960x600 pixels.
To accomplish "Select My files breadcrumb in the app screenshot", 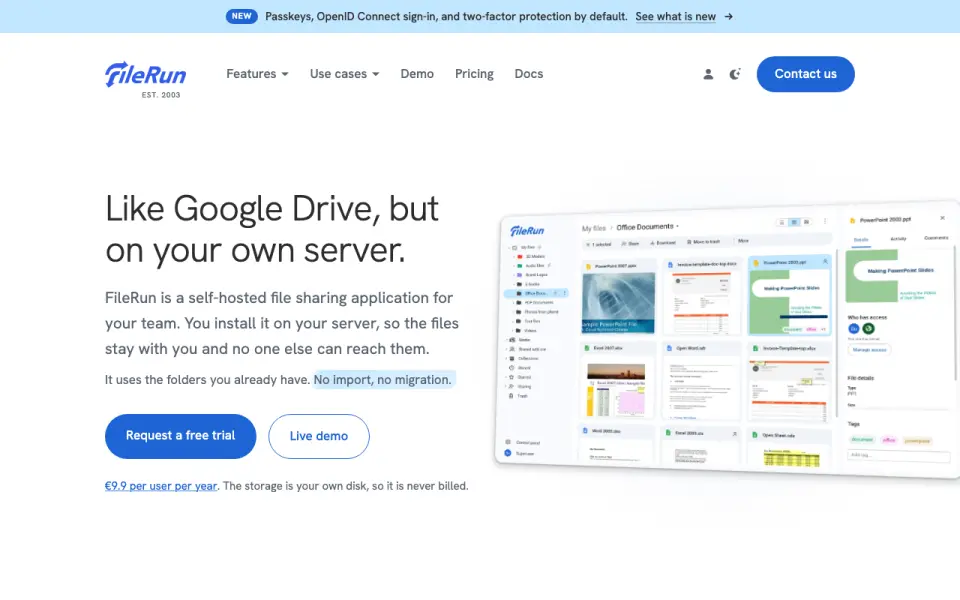I will [593, 228].
